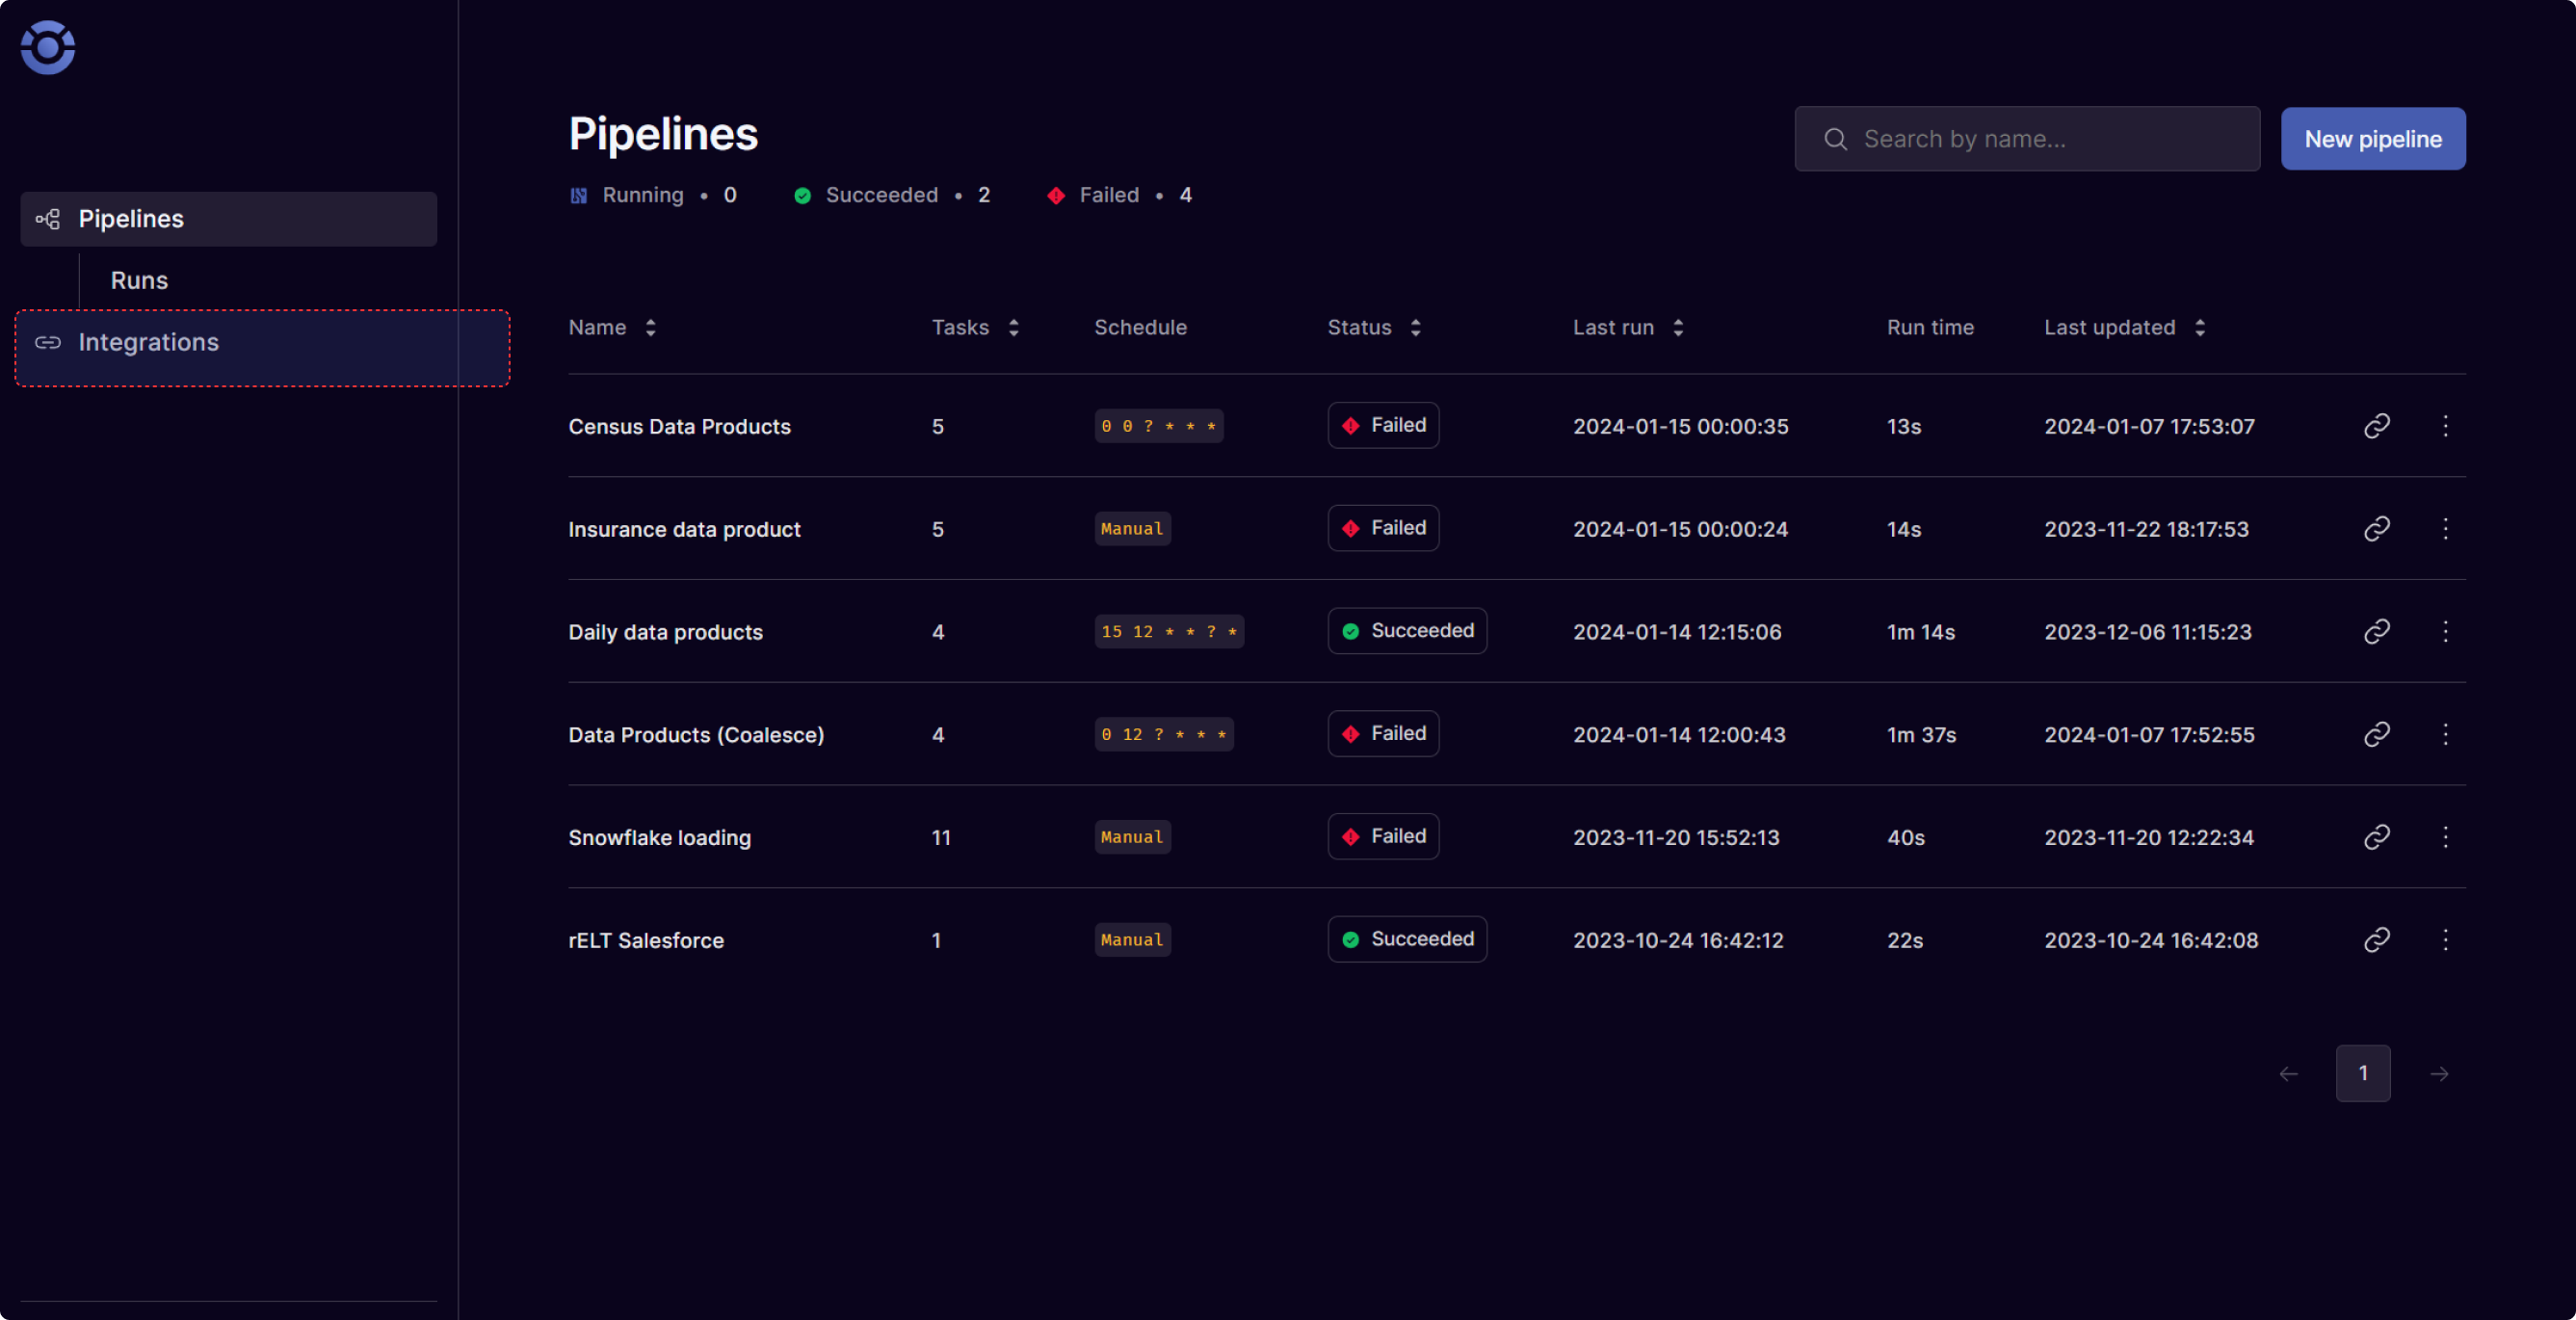Click the next page navigation arrow
Viewport: 2576px width, 1320px height.
tap(2440, 1074)
